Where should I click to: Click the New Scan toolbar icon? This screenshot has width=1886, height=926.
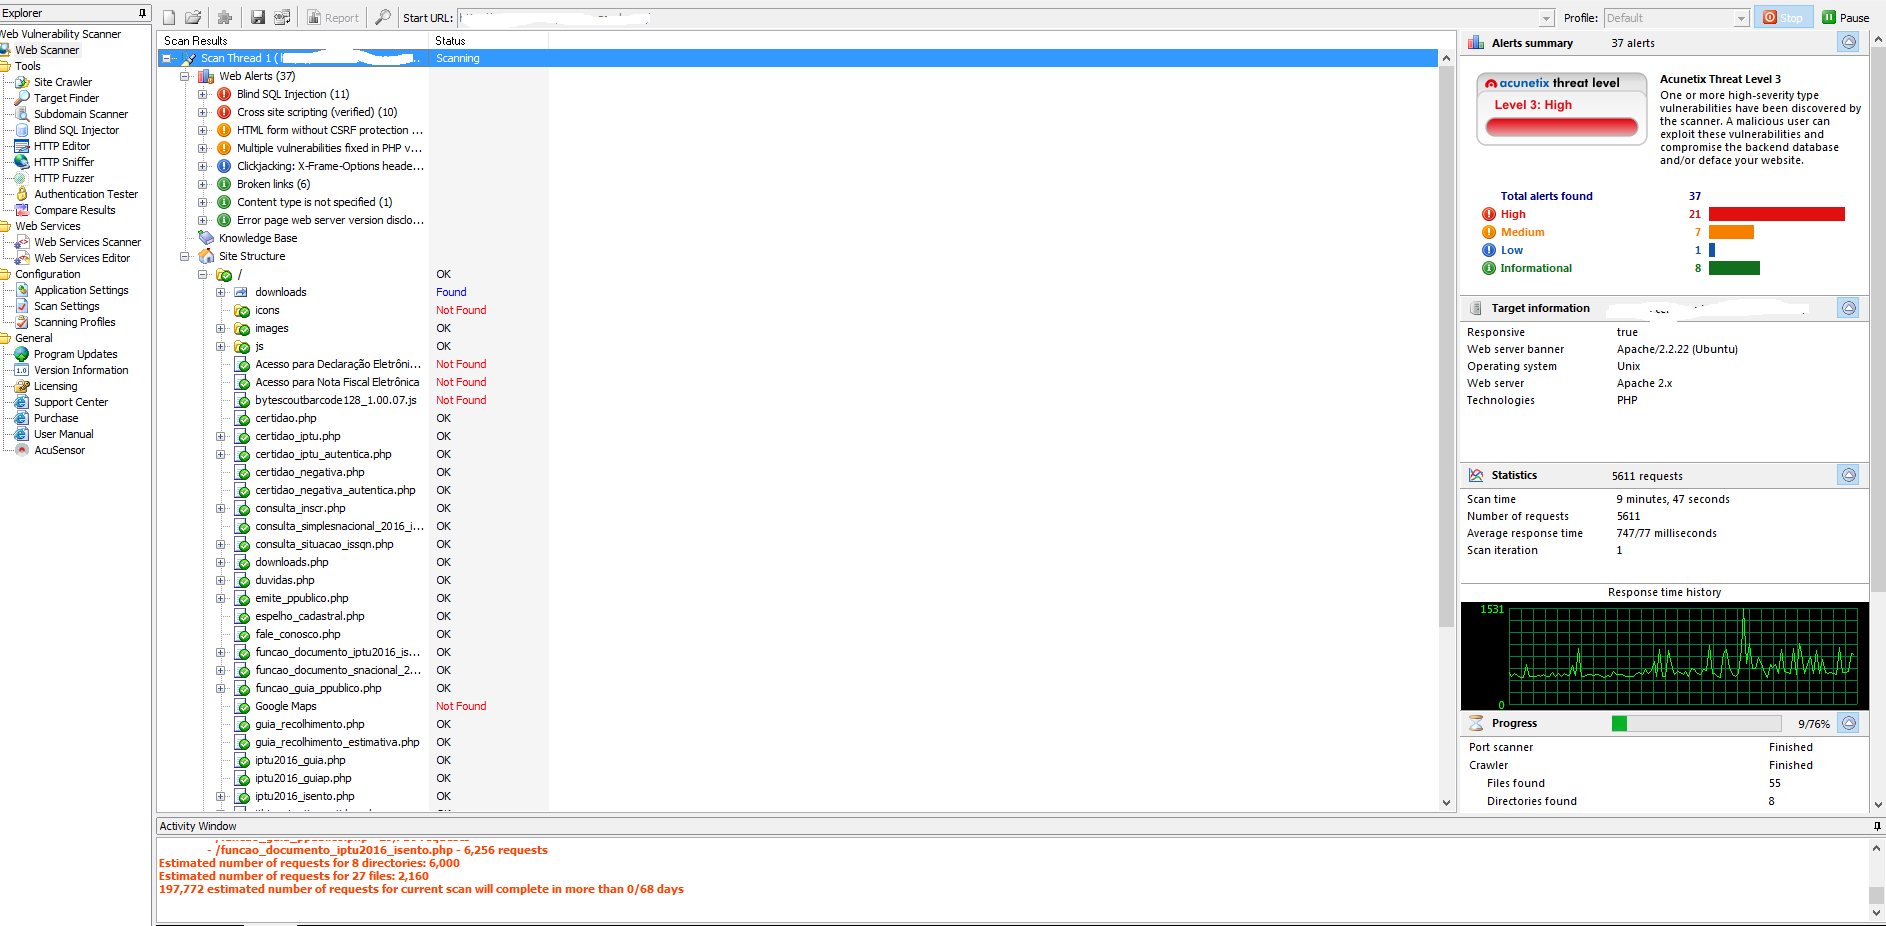[169, 18]
